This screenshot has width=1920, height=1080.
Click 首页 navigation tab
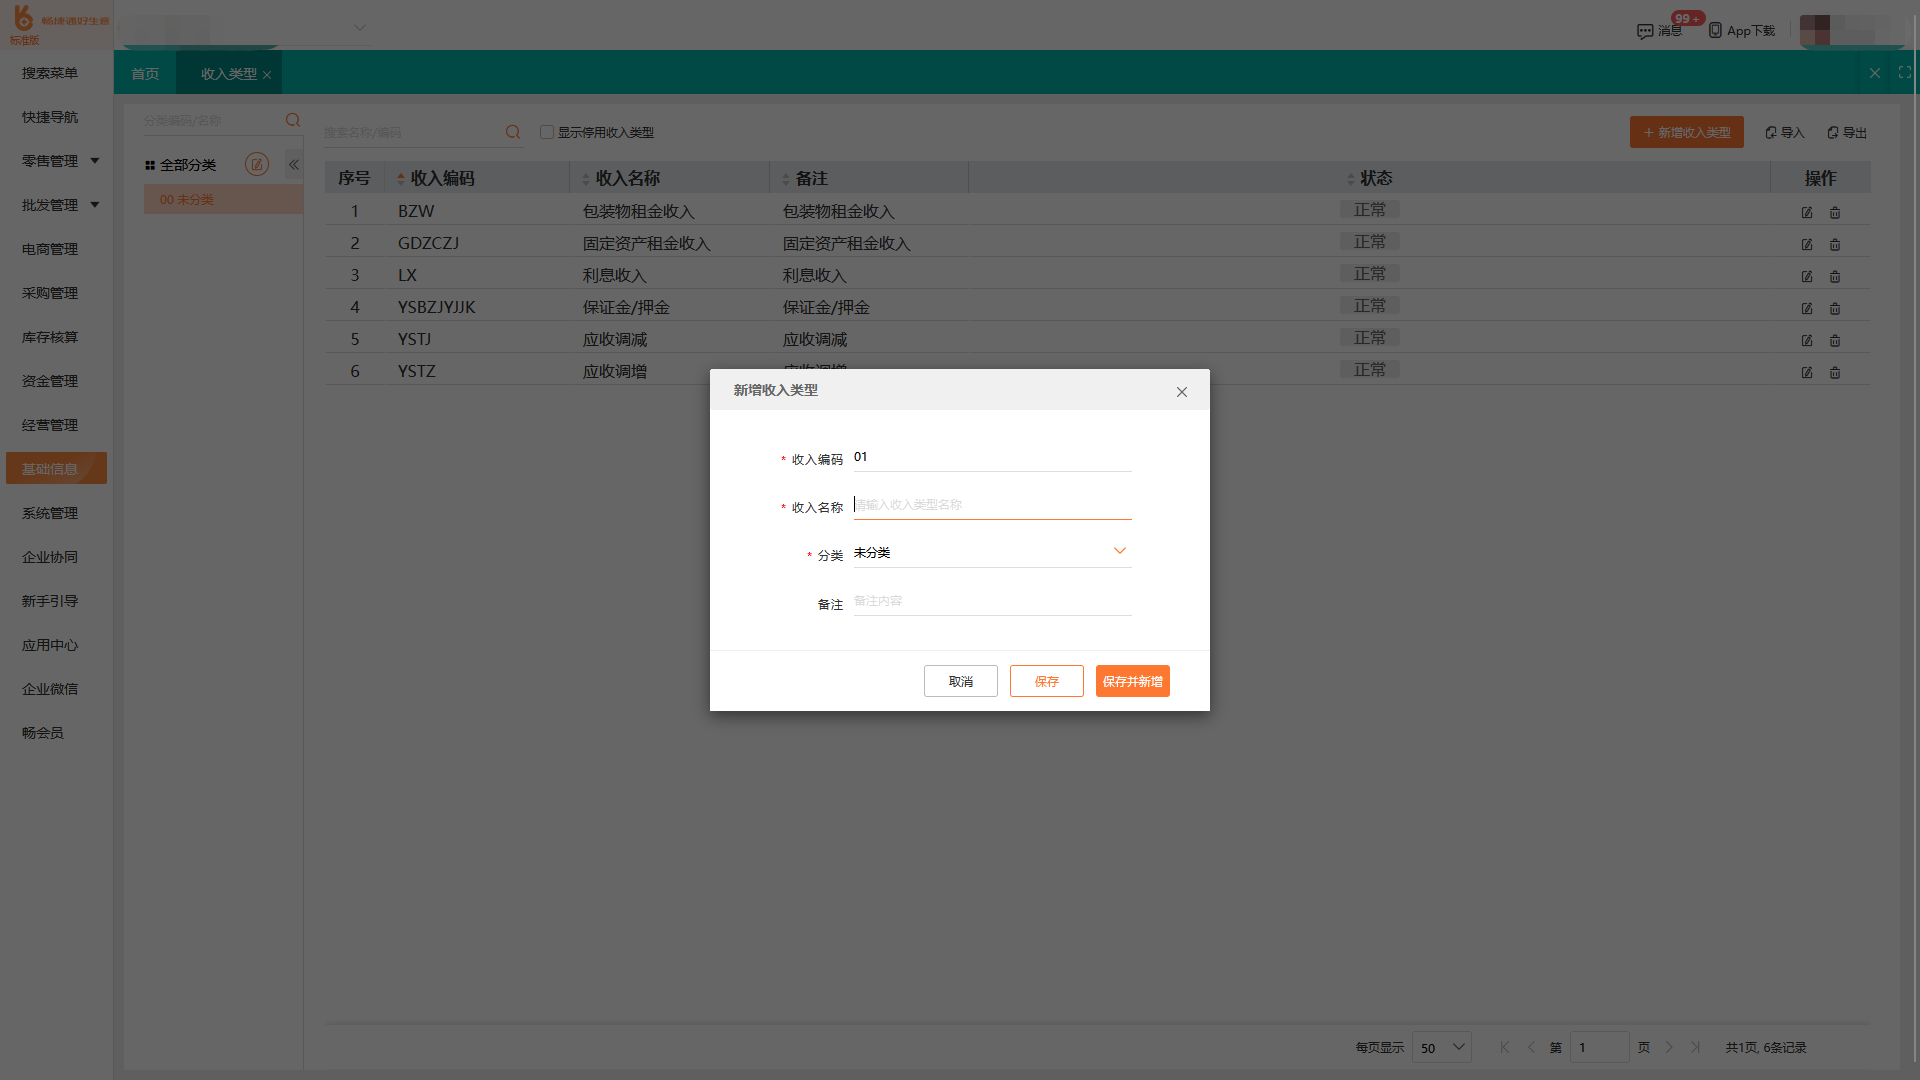pyautogui.click(x=145, y=73)
